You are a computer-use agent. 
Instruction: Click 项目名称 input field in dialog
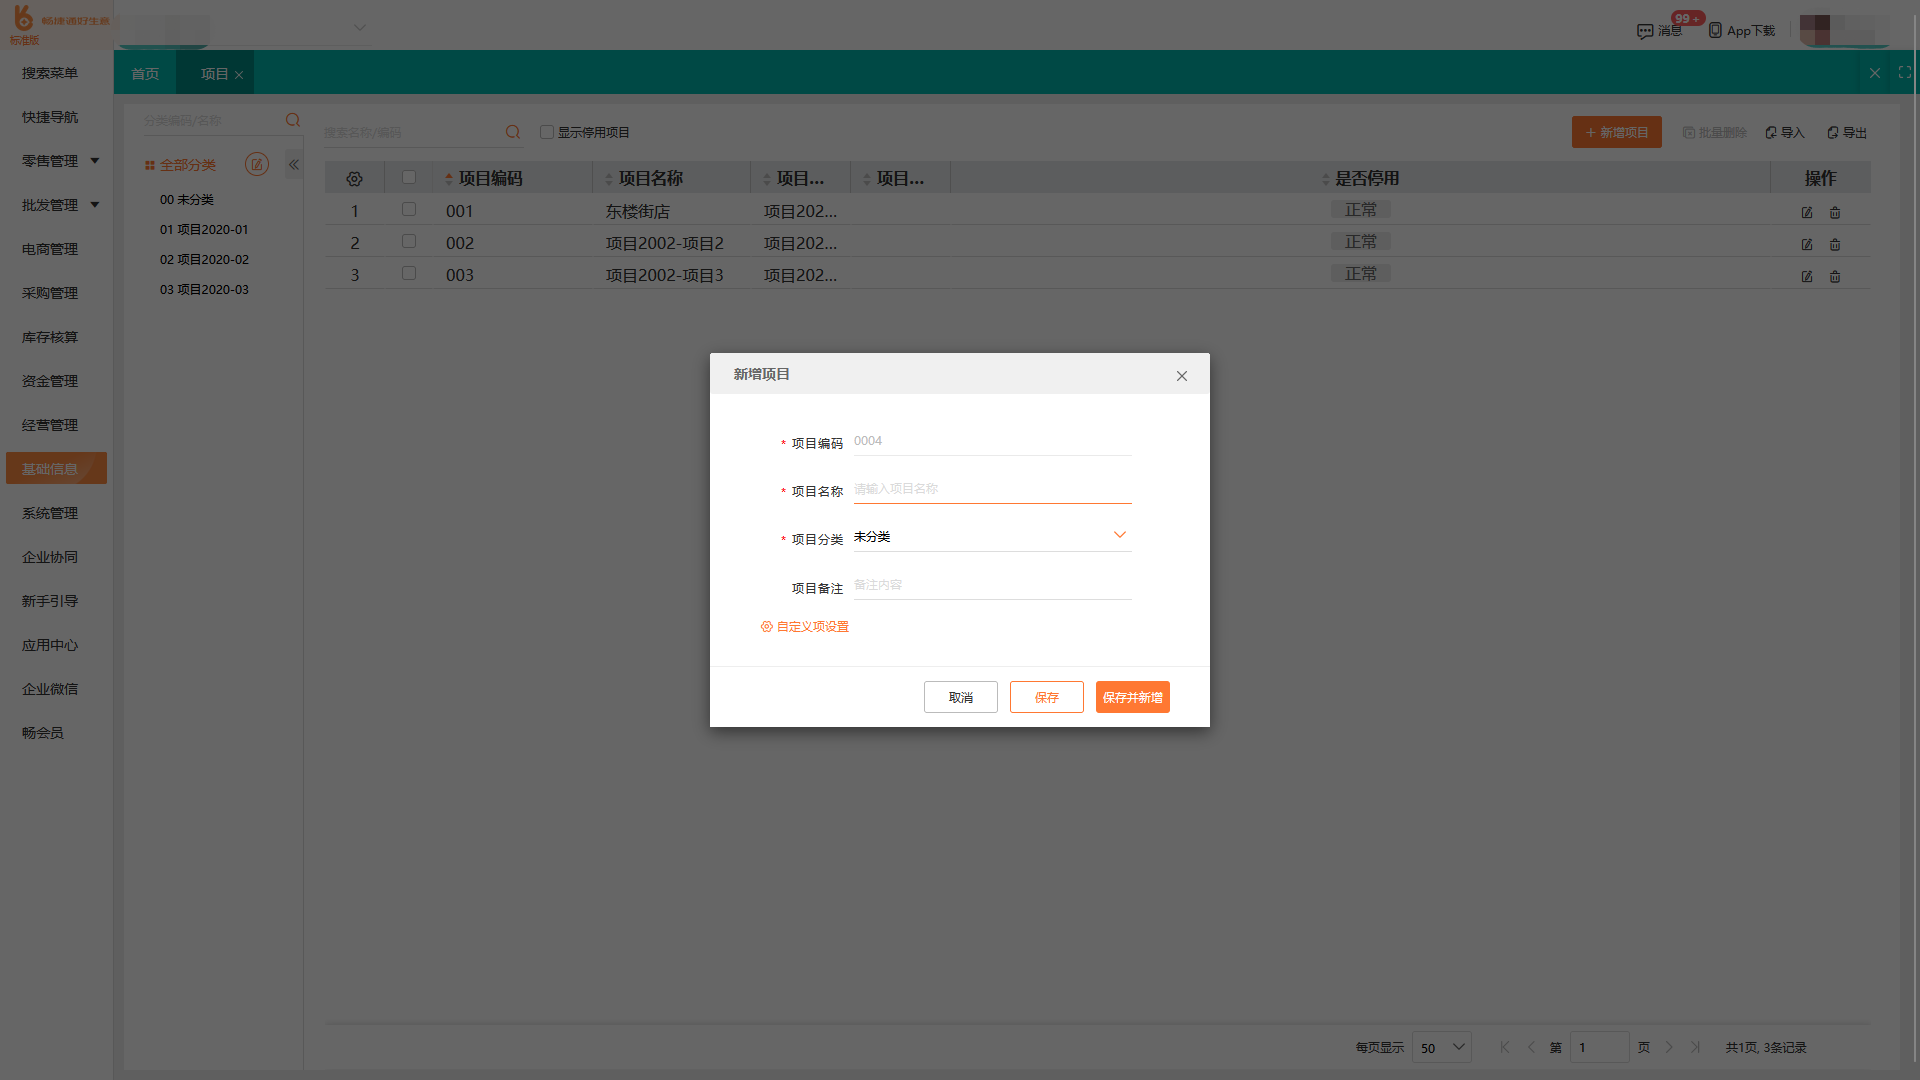(x=993, y=489)
